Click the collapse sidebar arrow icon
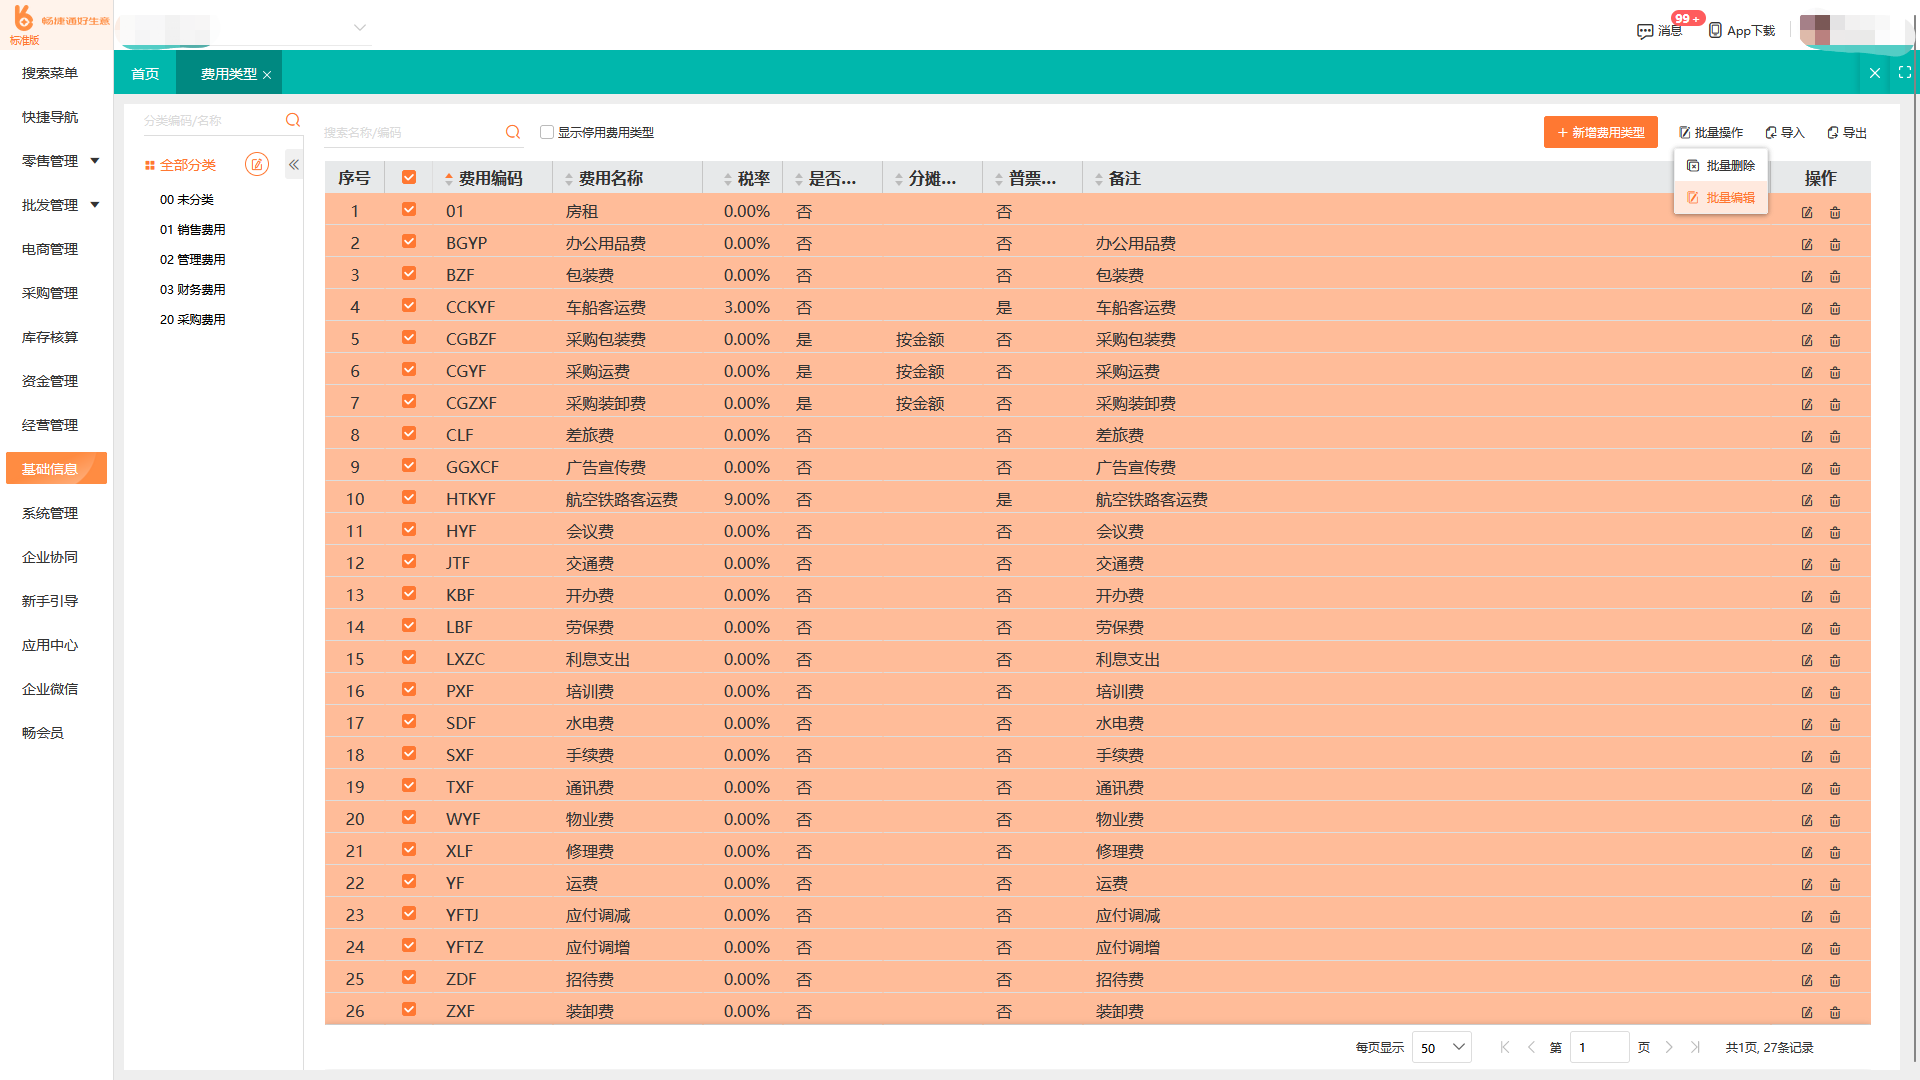The width and height of the screenshot is (1920, 1080). 293,164
